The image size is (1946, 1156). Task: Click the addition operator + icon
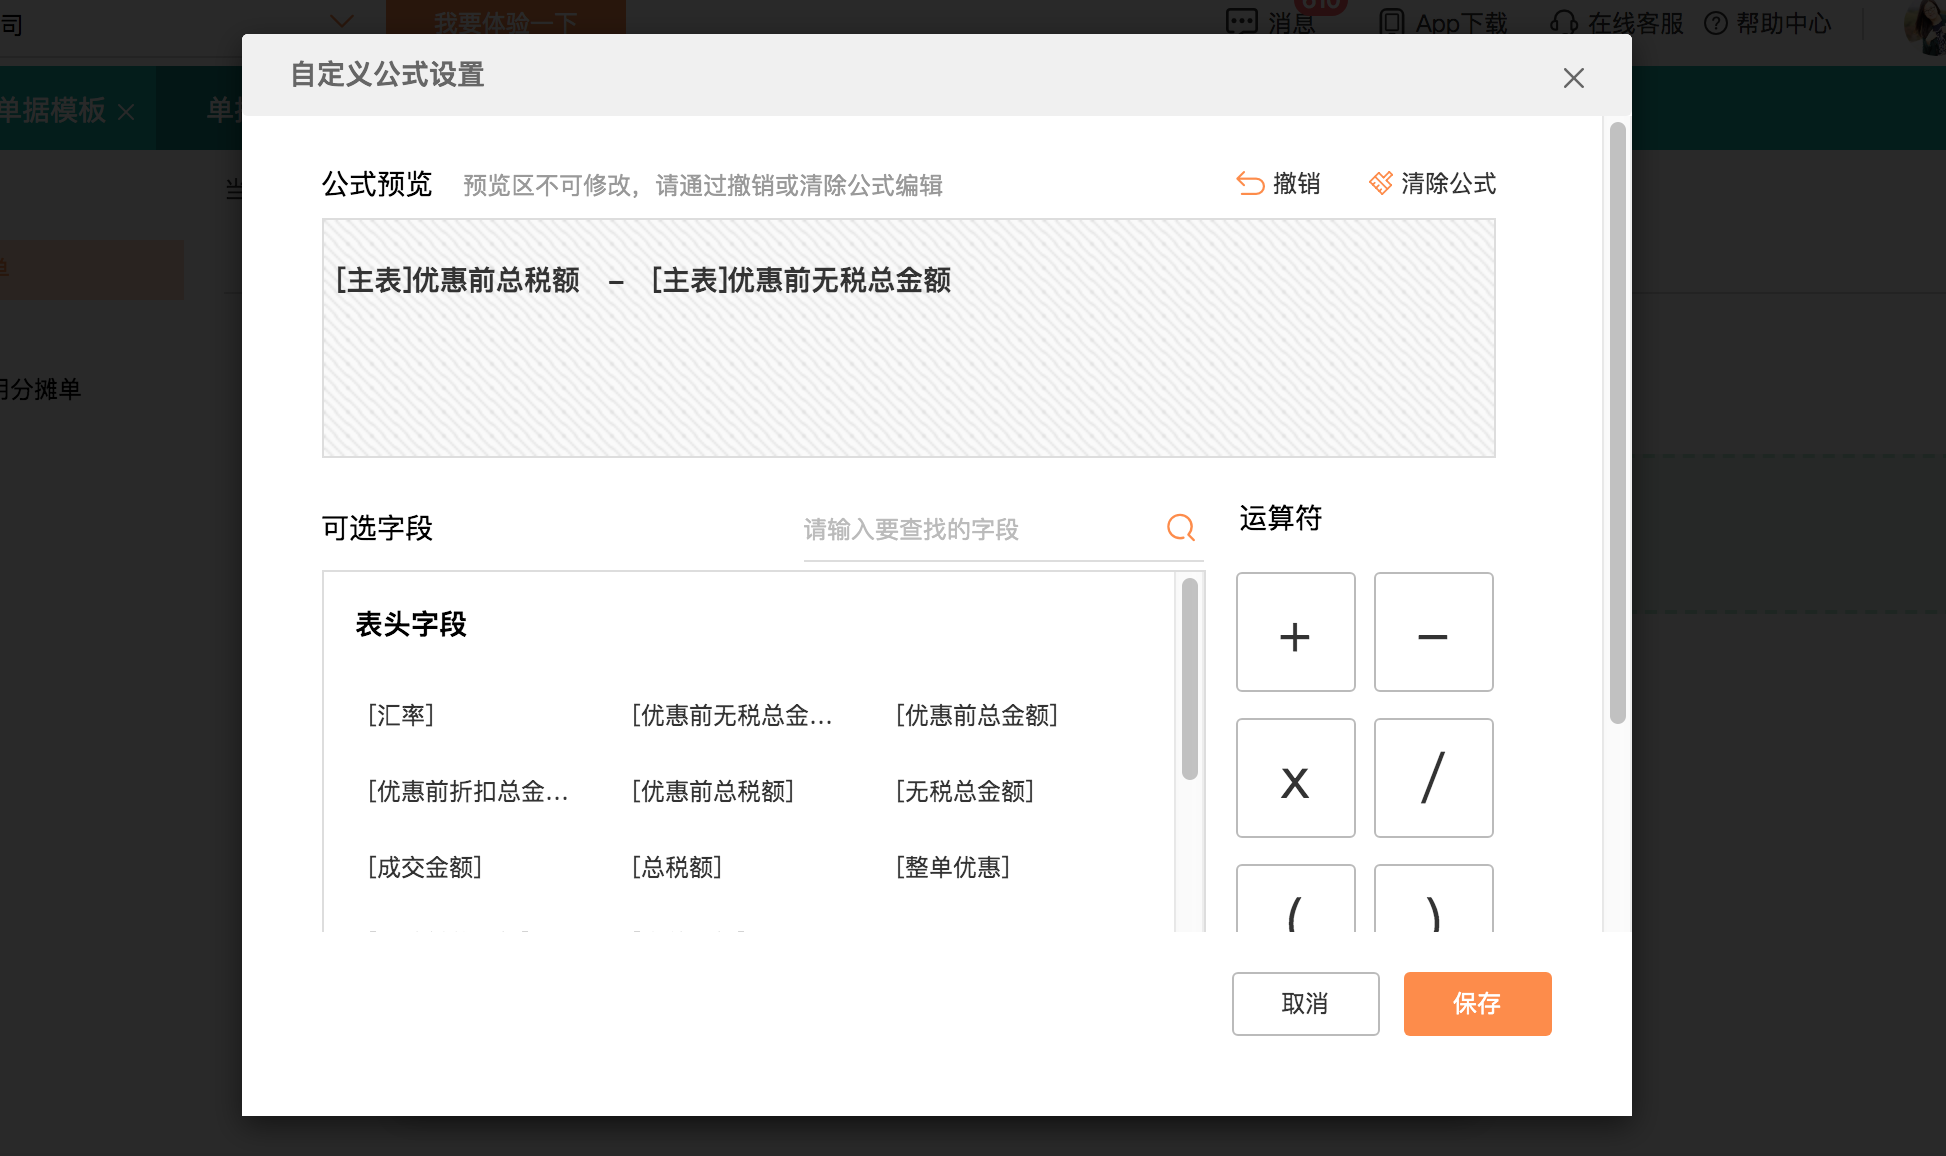point(1294,633)
